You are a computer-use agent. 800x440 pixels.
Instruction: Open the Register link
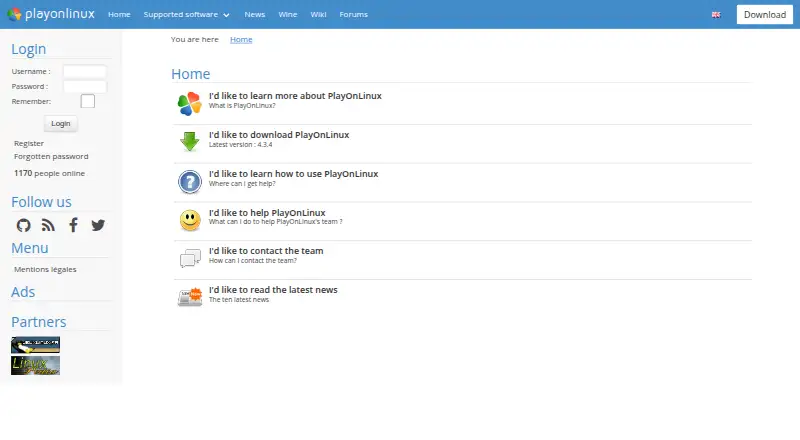click(29, 143)
